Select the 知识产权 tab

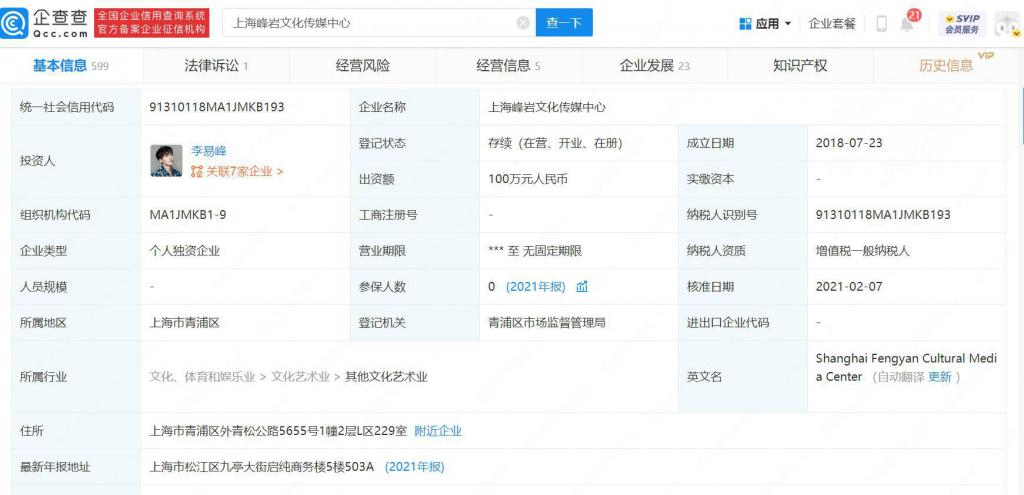(x=799, y=65)
